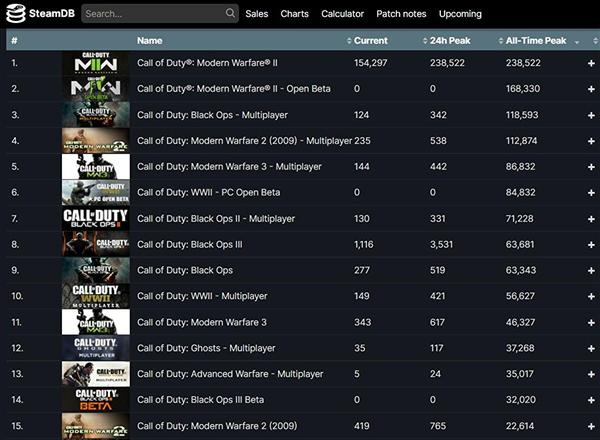
Task: Open the Sales menu item
Action: click(256, 14)
